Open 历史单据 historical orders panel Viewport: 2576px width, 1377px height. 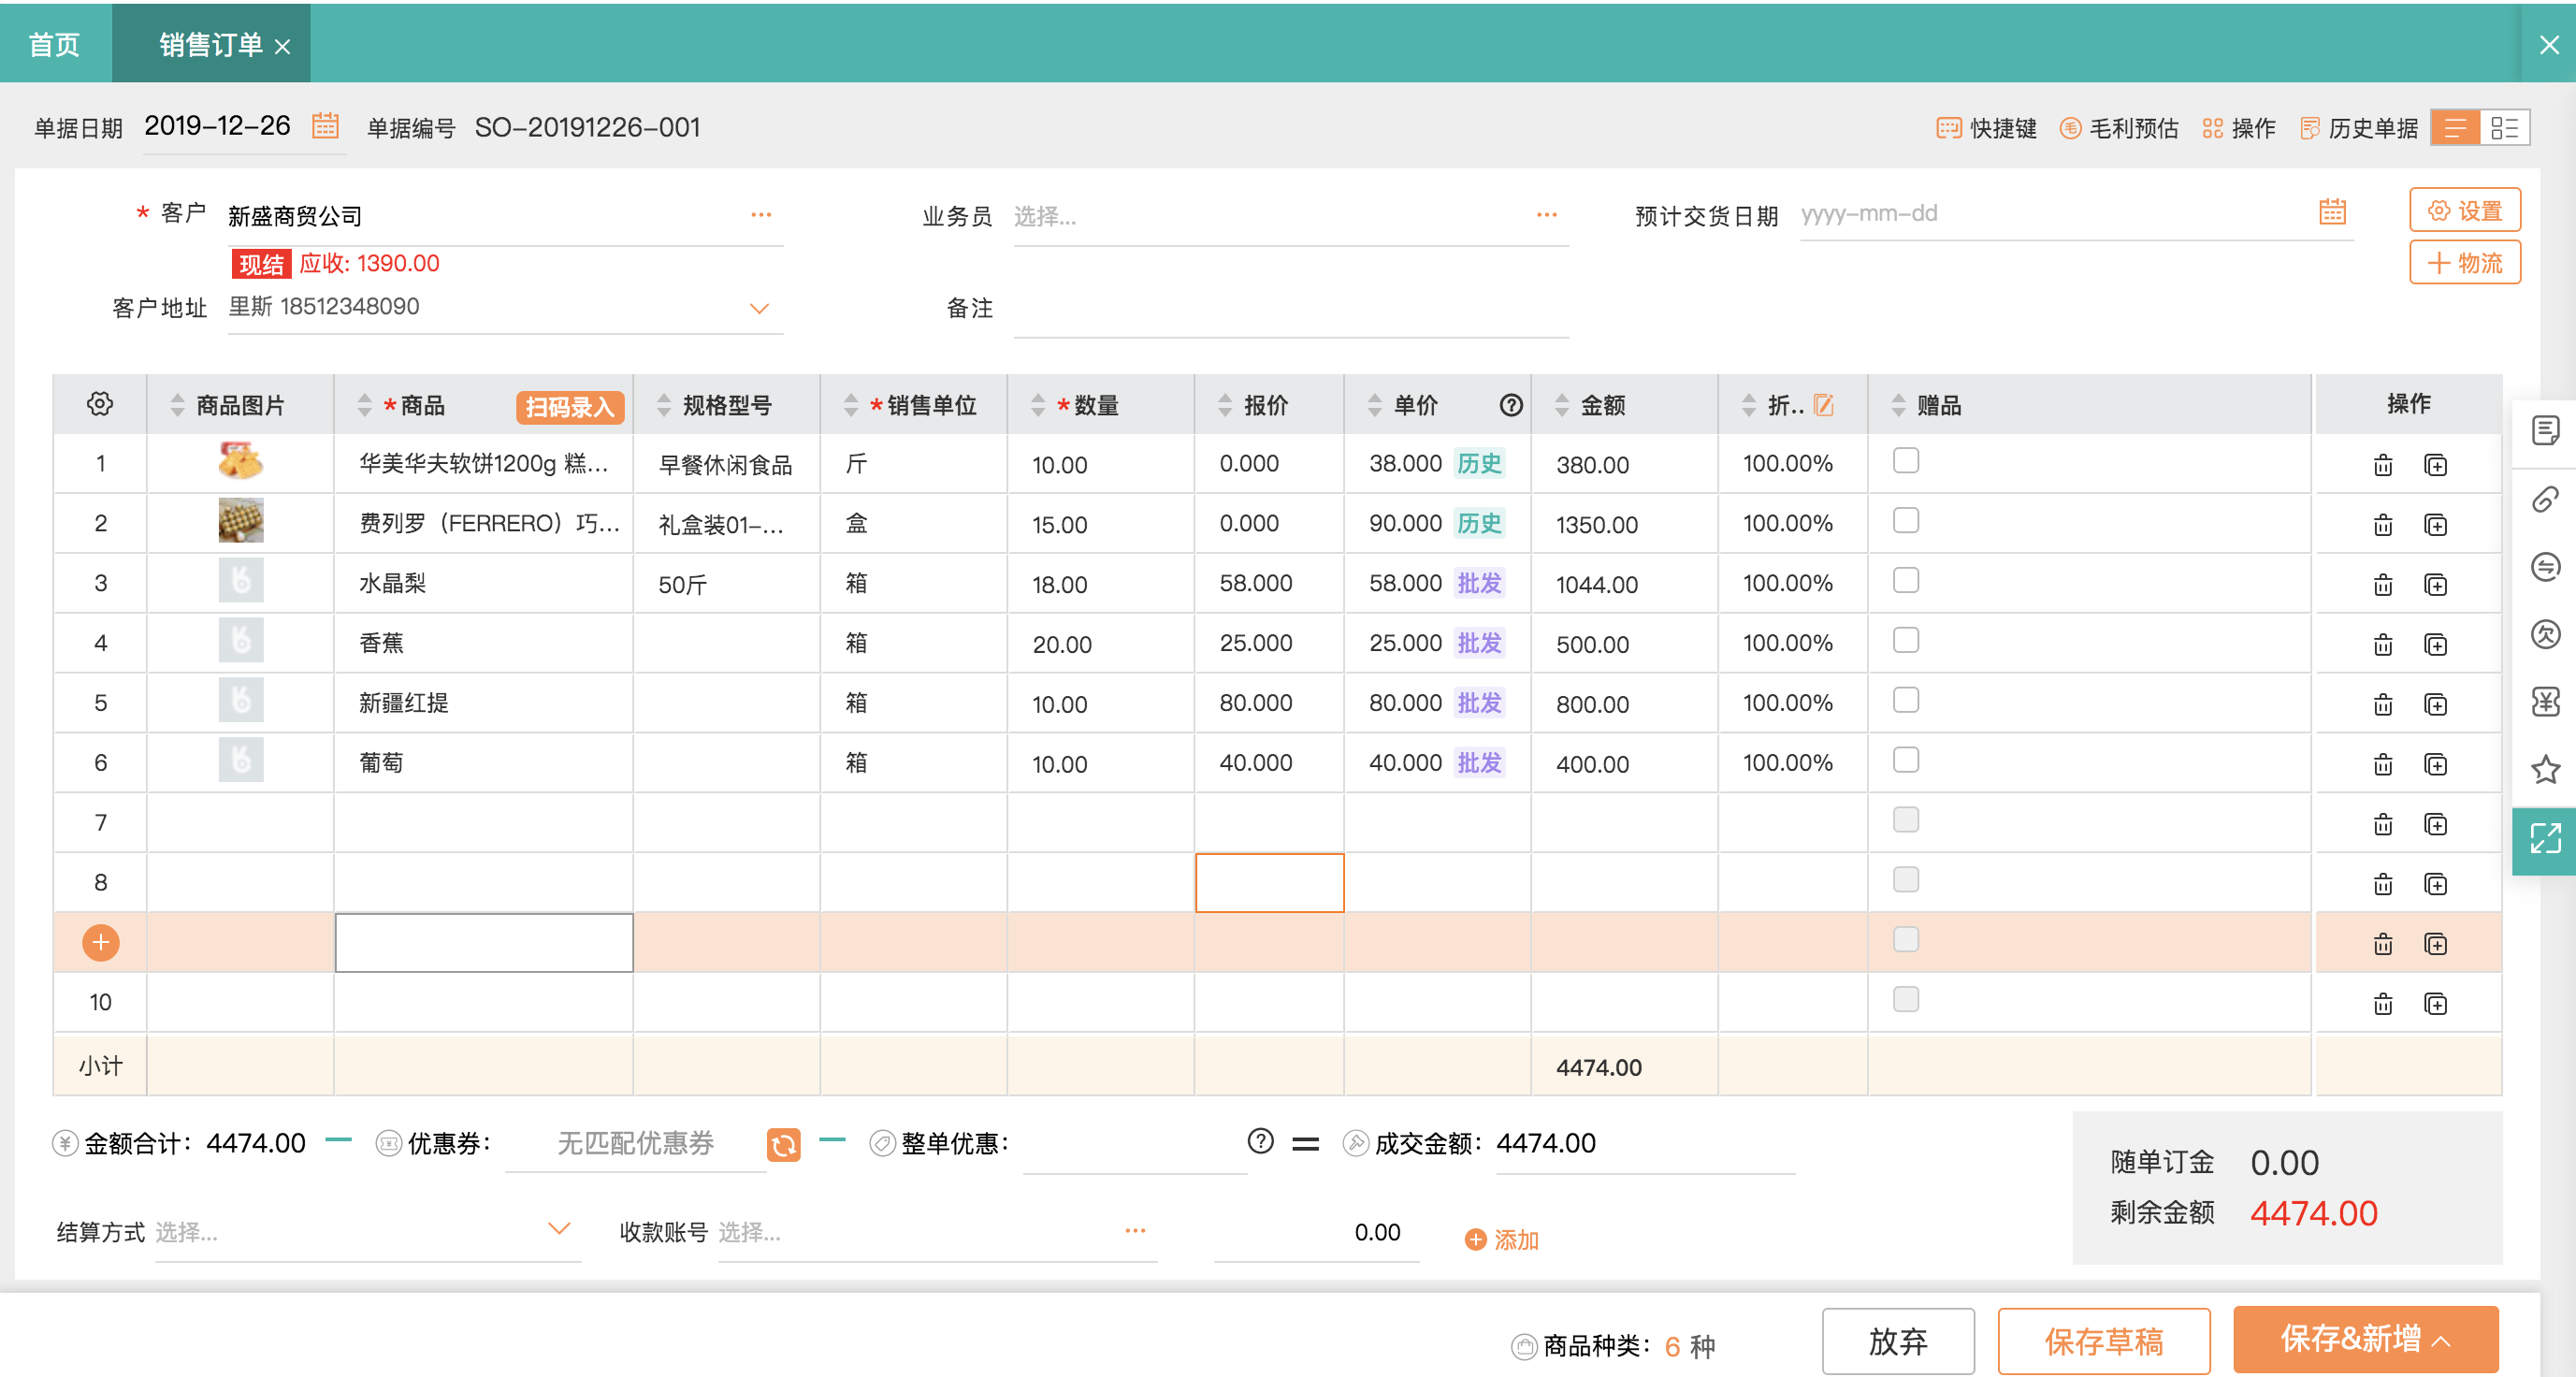tap(2371, 126)
